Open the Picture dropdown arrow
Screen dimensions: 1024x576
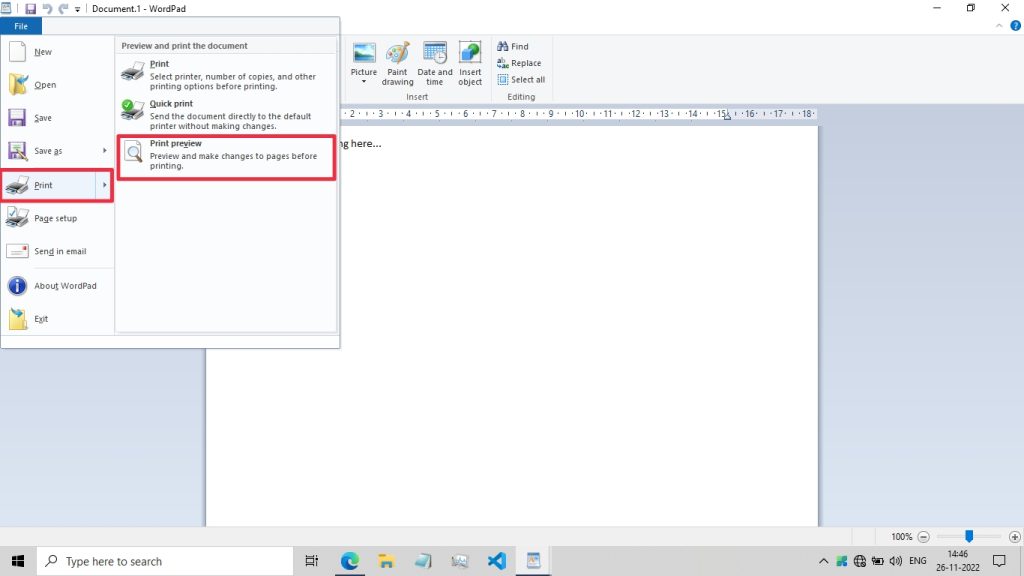pos(364,82)
